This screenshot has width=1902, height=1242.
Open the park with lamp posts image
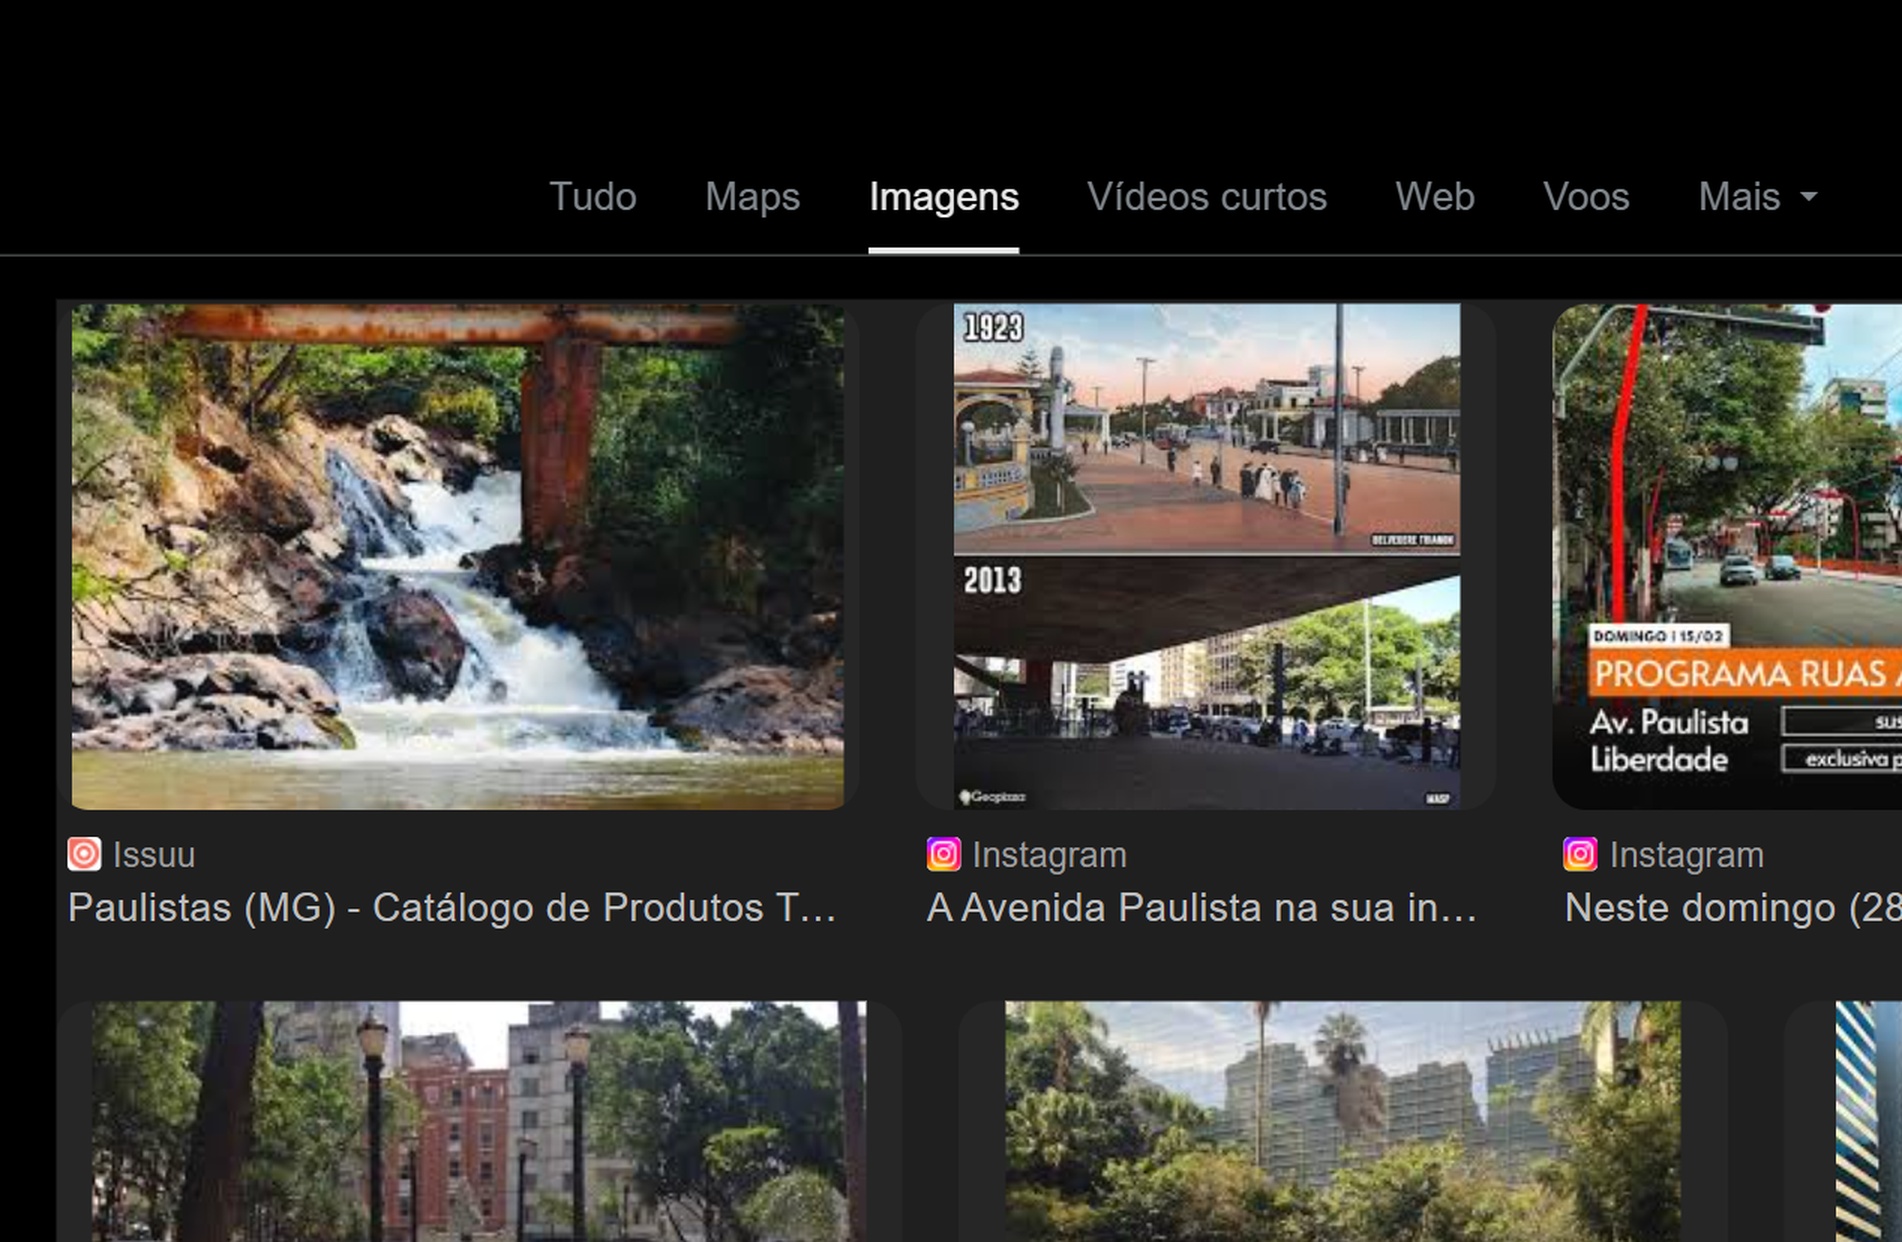point(479,1120)
